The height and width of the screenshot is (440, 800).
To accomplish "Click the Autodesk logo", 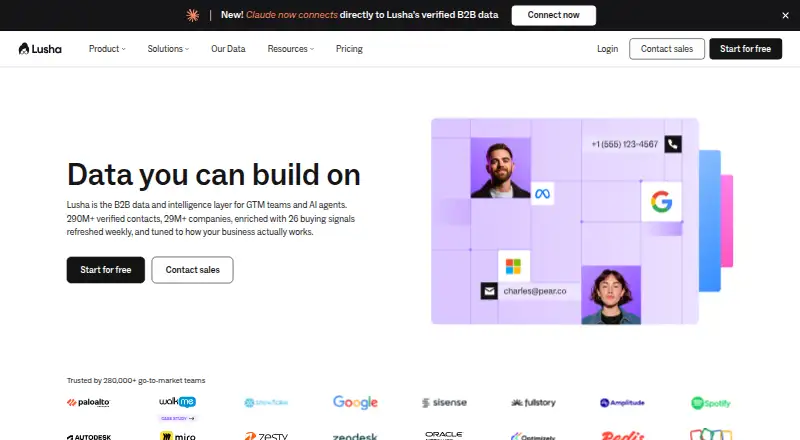I will click(89, 437).
